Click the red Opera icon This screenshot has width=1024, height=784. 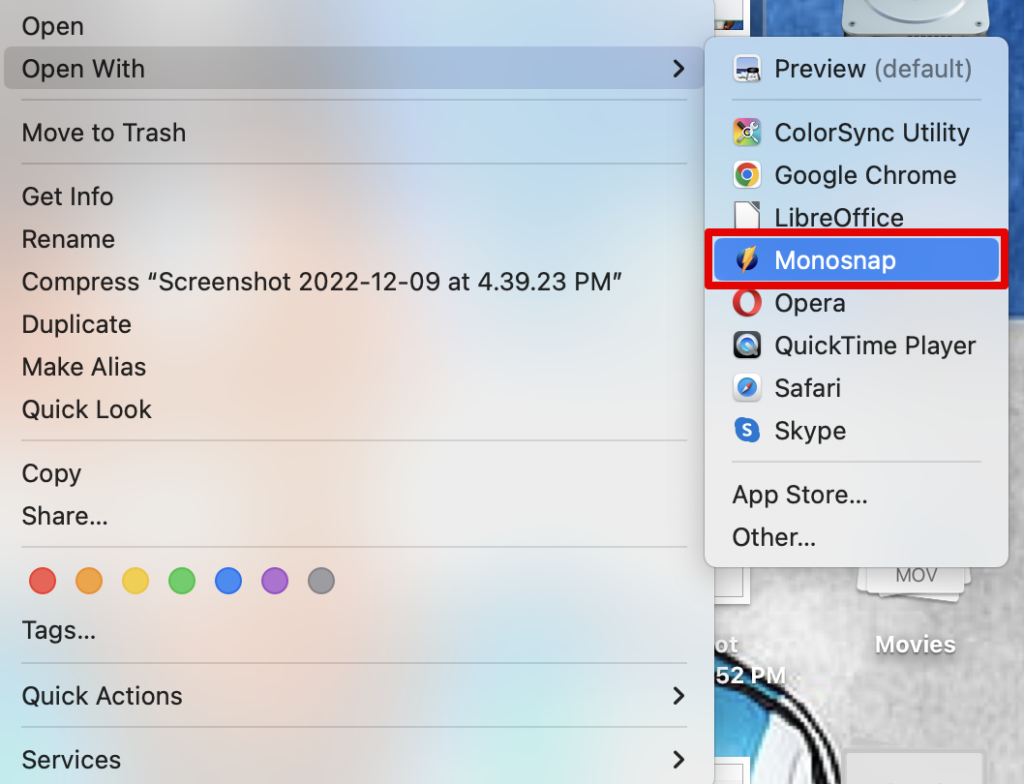pyautogui.click(x=746, y=303)
